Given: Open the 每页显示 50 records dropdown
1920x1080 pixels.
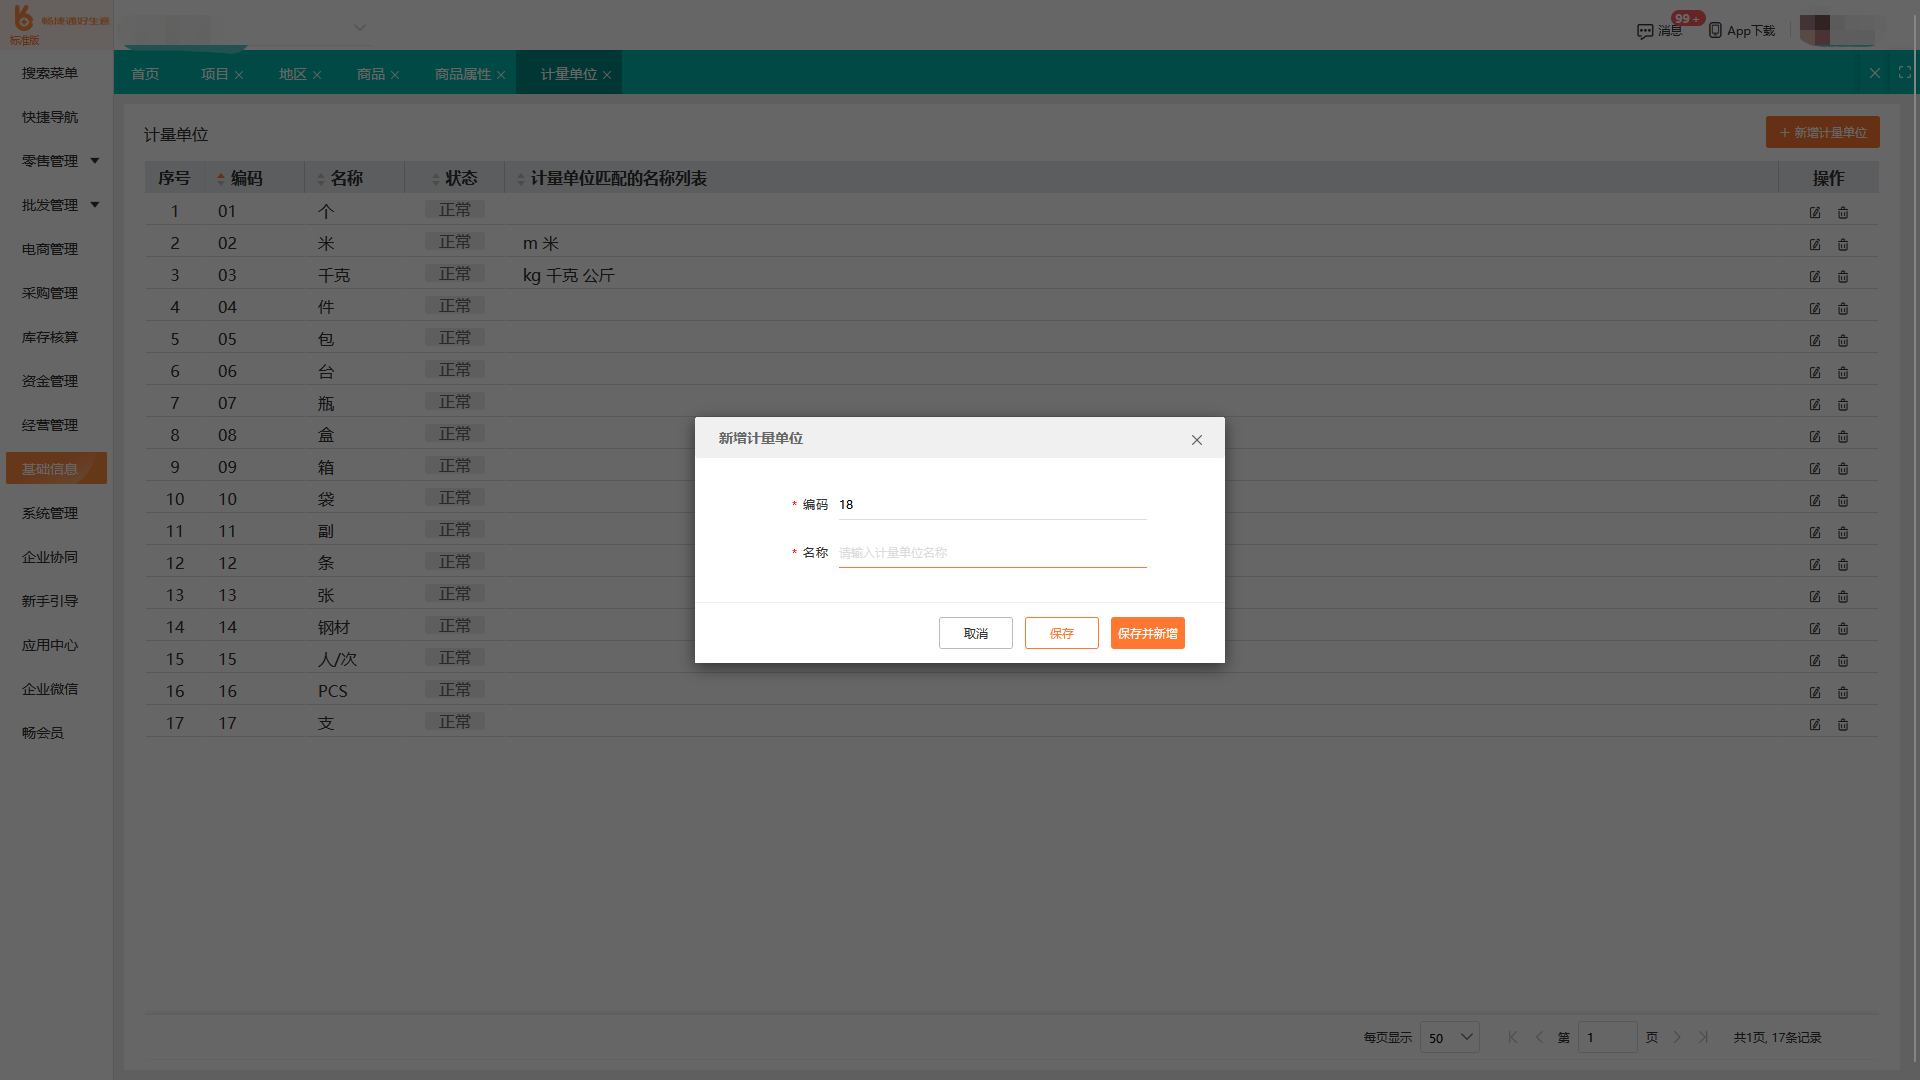Looking at the screenshot, I should 1451,1036.
